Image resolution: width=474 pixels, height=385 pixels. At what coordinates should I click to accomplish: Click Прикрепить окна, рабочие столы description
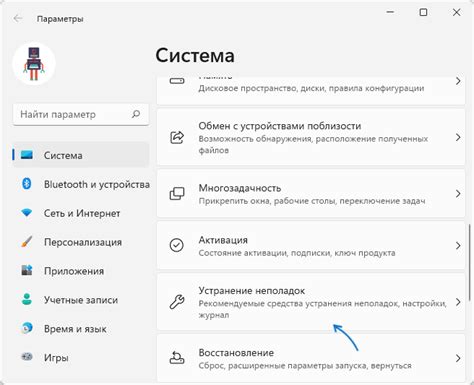point(312,201)
